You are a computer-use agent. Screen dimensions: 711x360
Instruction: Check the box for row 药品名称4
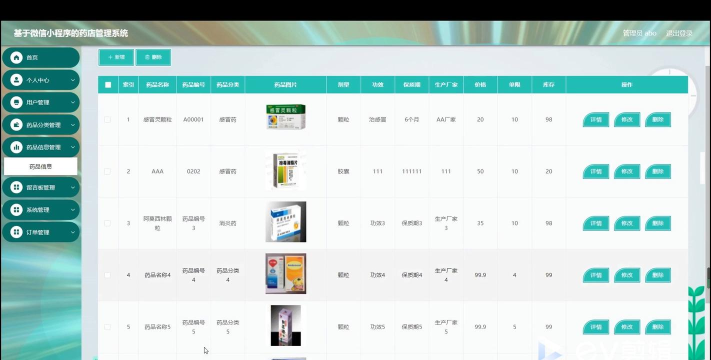pos(107,275)
